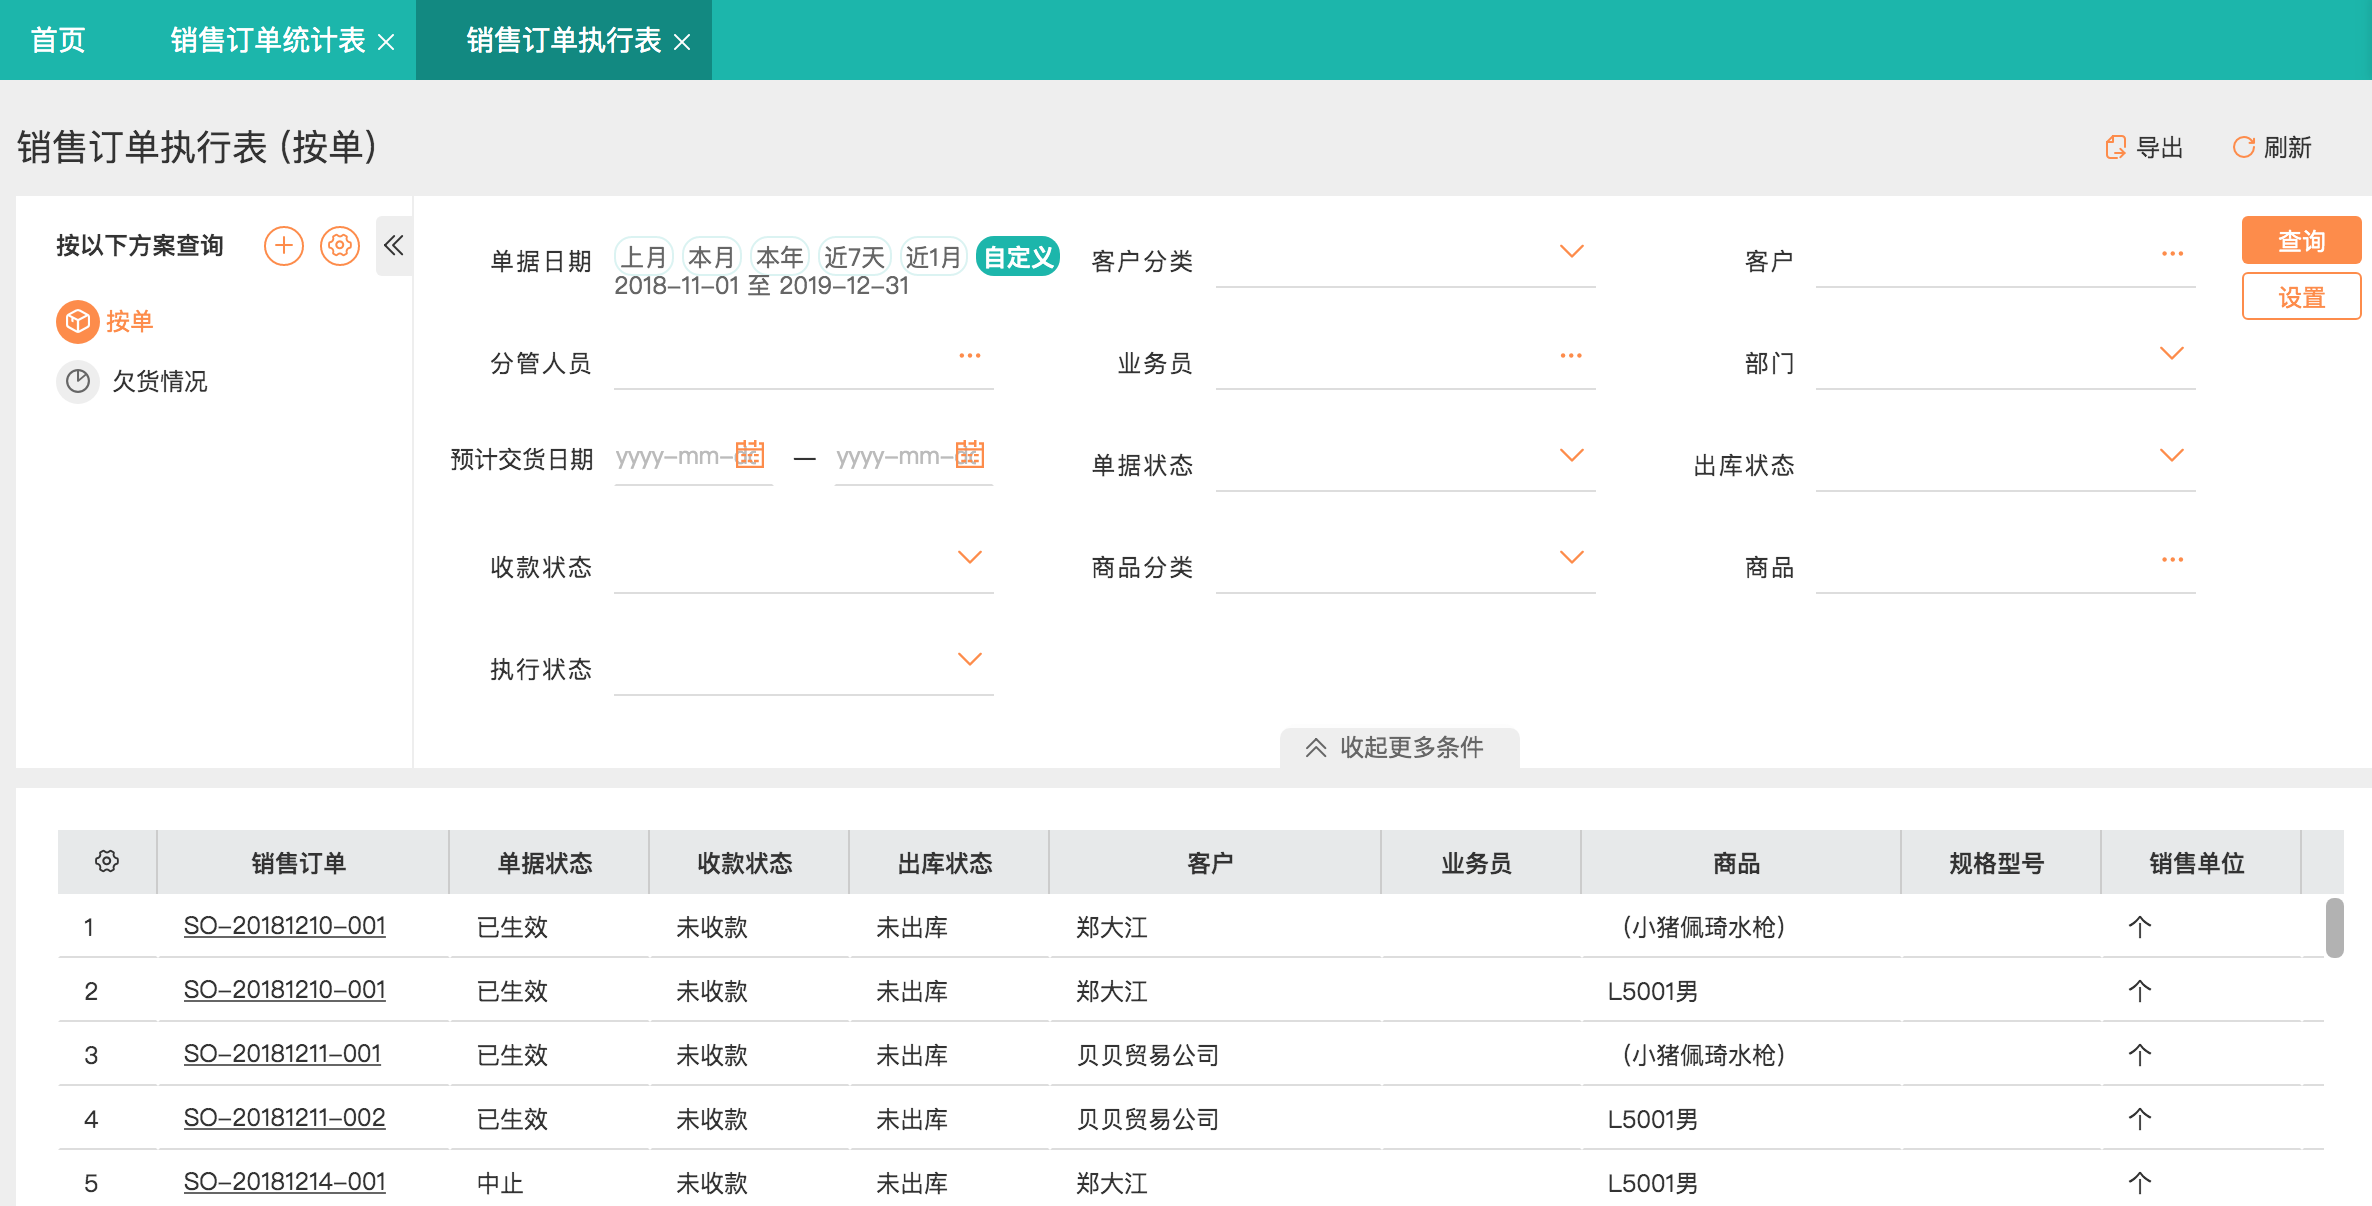Click the add new query scheme icon
The width and height of the screenshot is (2372, 1206).
pyautogui.click(x=285, y=245)
